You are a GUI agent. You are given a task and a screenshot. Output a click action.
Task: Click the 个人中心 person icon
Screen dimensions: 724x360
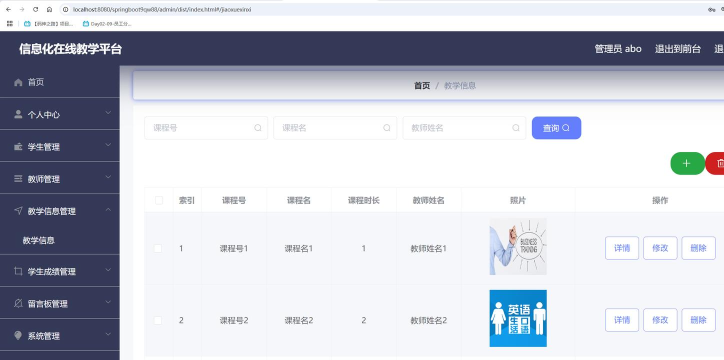[x=18, y=114]
